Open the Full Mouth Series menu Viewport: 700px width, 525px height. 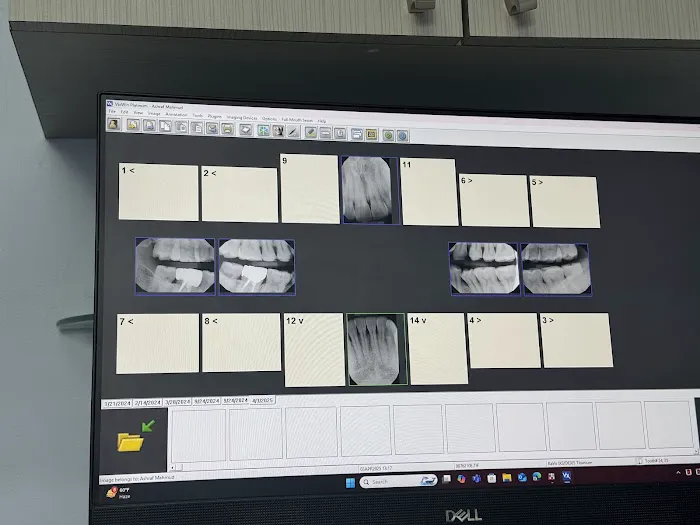tap(297, 119)
